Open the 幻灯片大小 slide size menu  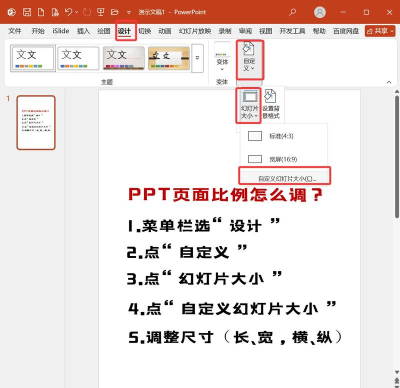[x=249, y=105]
